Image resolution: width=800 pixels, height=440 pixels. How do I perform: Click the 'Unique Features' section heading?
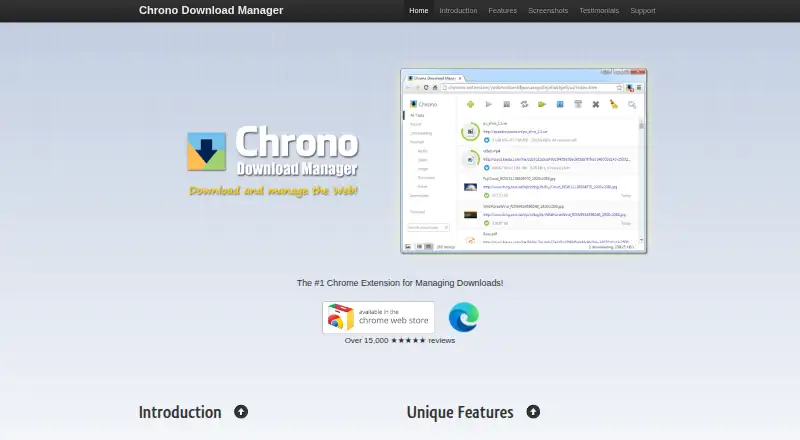pos(460,412)
